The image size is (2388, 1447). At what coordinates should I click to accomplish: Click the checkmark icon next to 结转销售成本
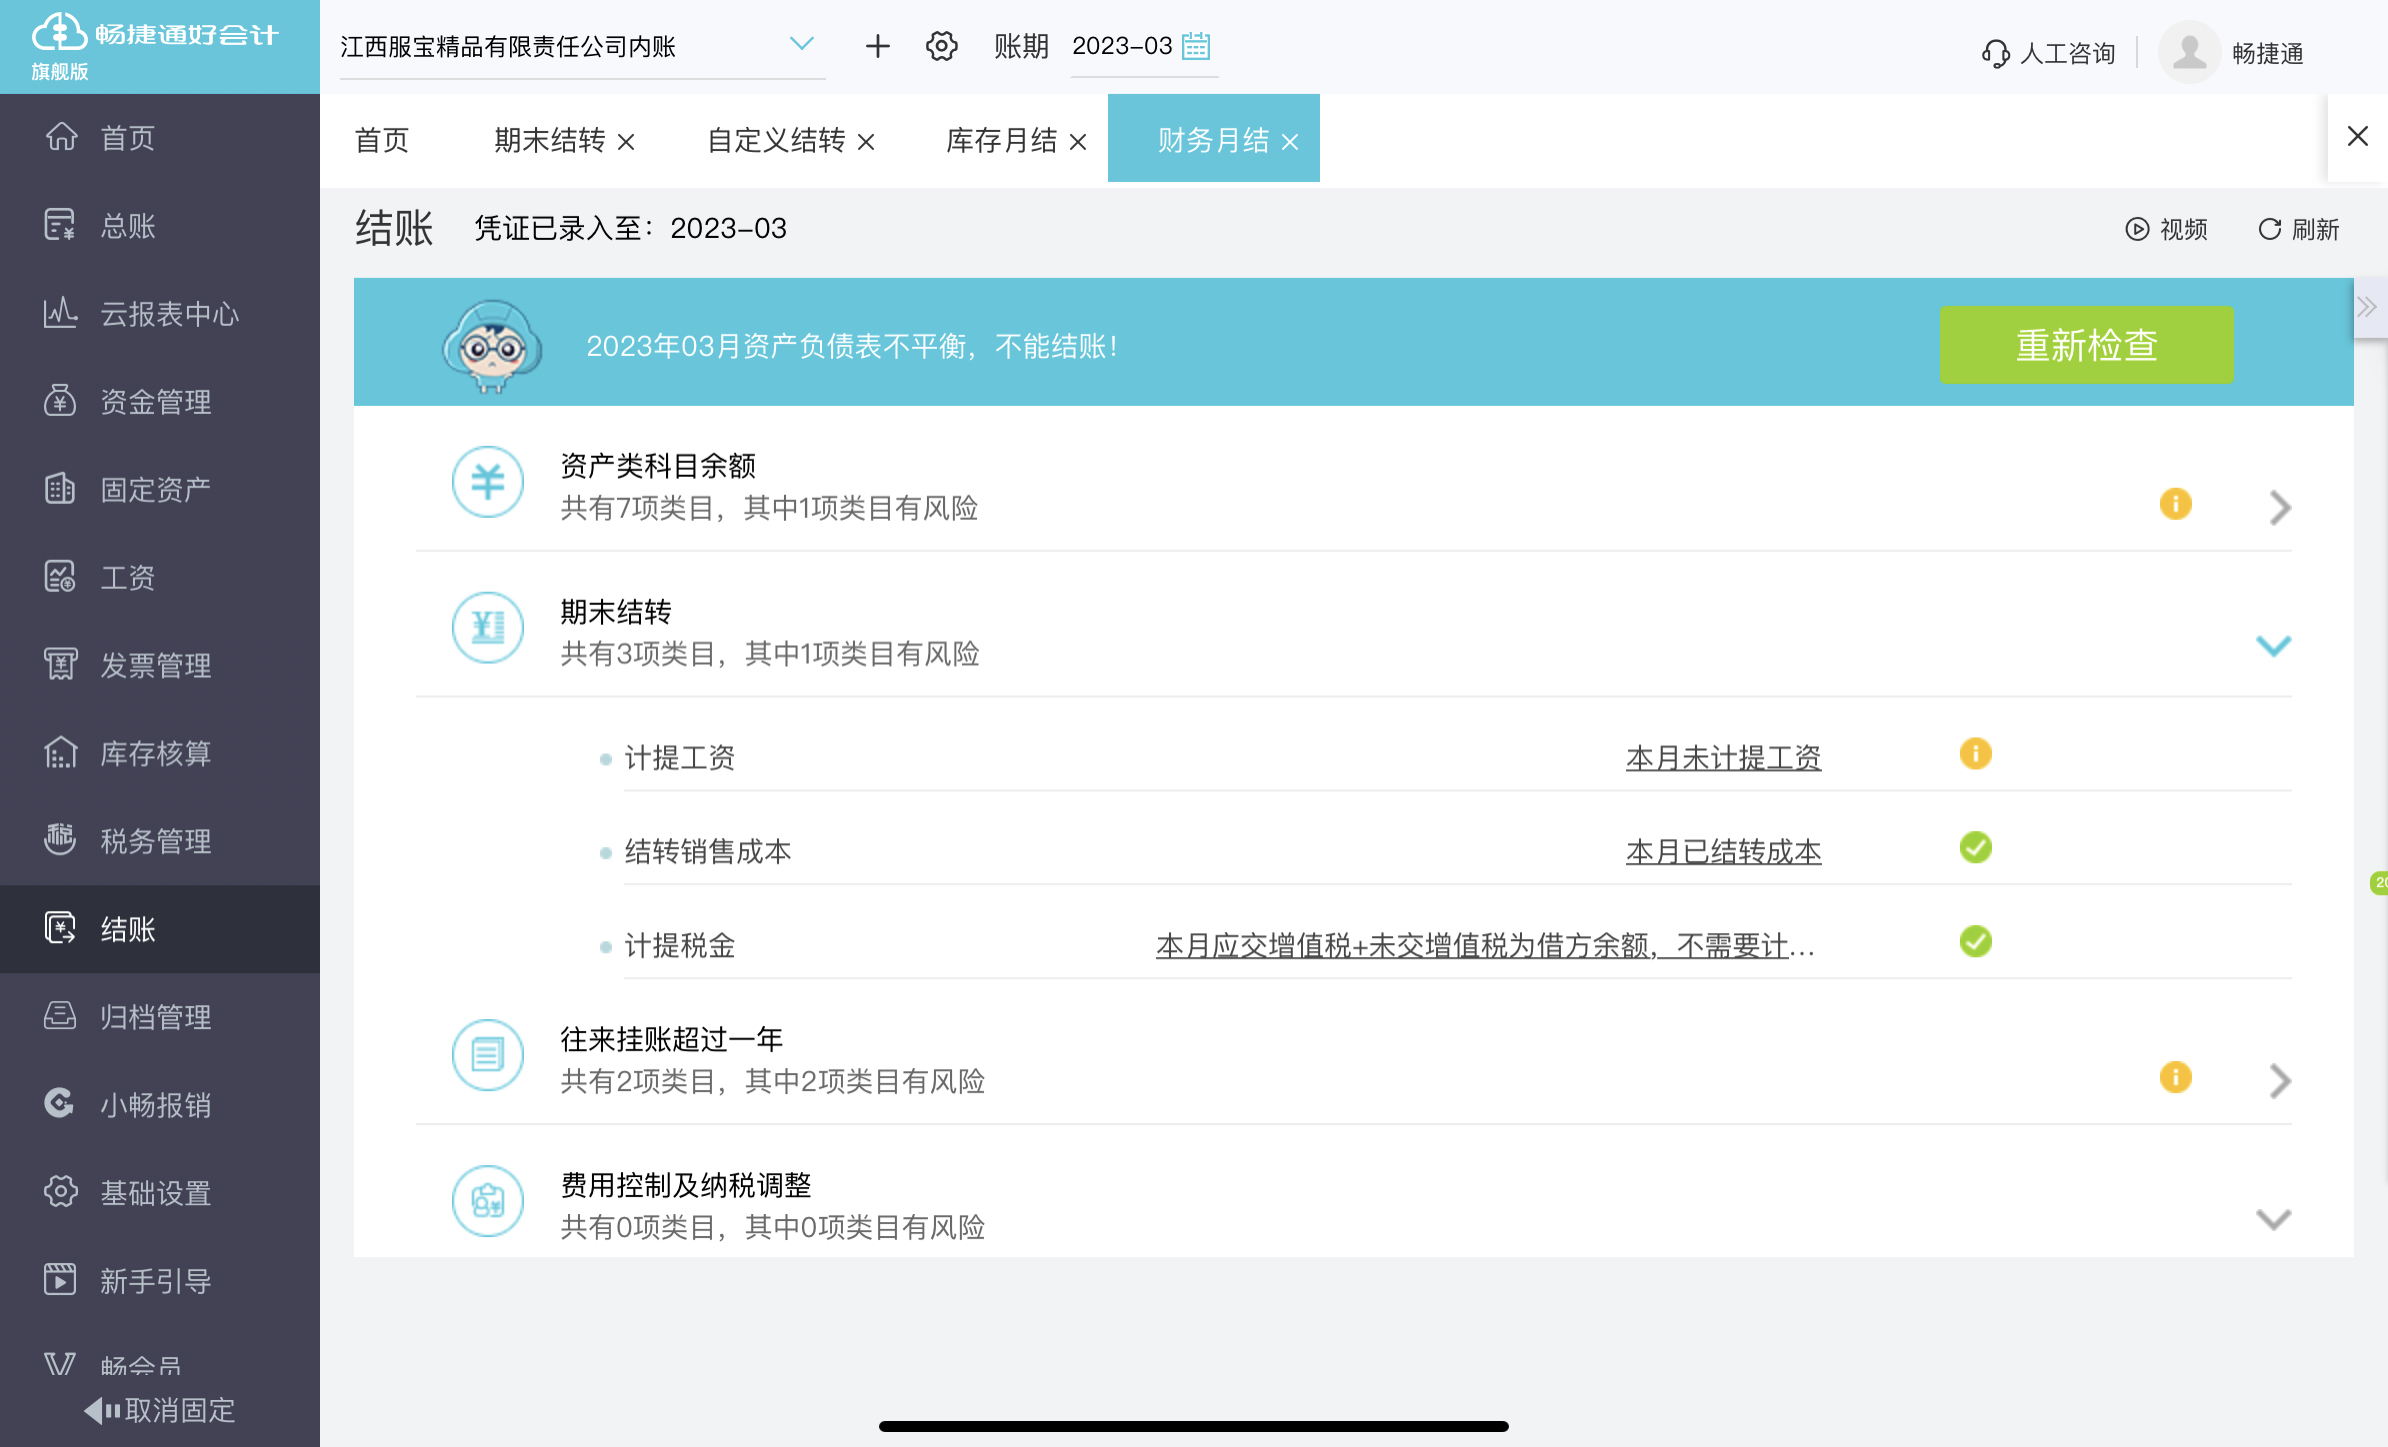pos(1974,850)
